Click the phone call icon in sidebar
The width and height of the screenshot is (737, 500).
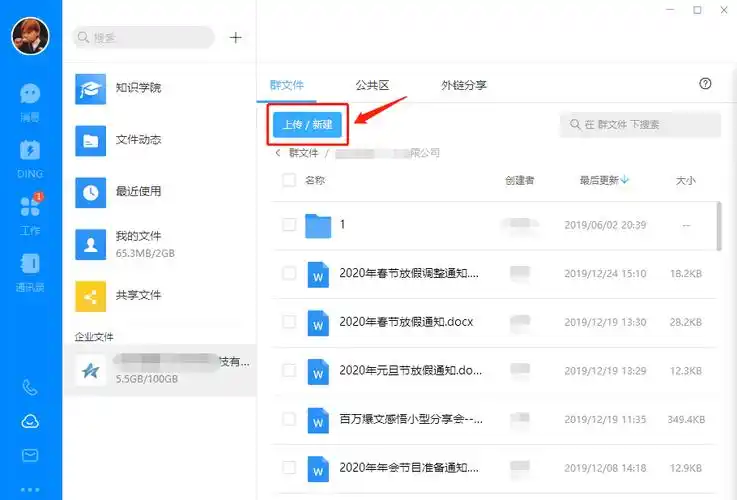click(x=30, y=387)
